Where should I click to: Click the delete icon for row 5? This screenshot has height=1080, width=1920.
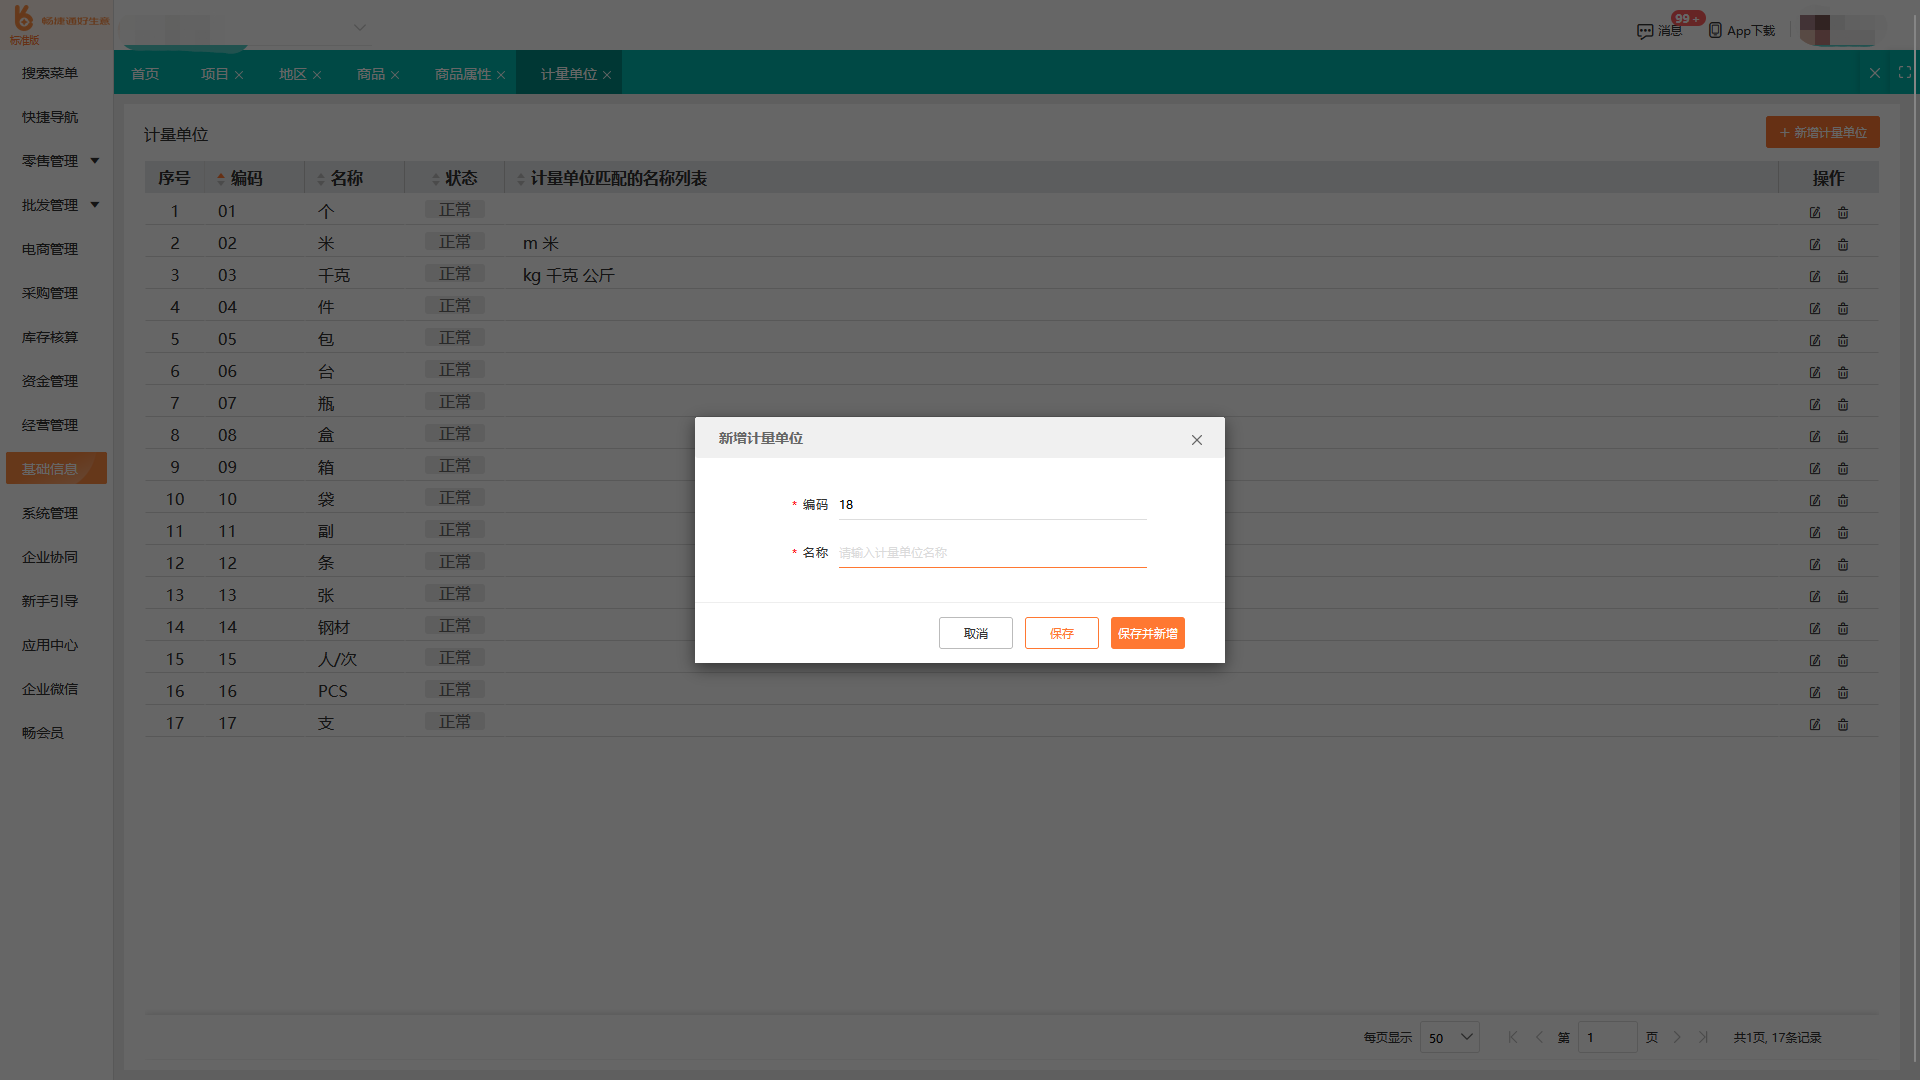point(1844,339)
